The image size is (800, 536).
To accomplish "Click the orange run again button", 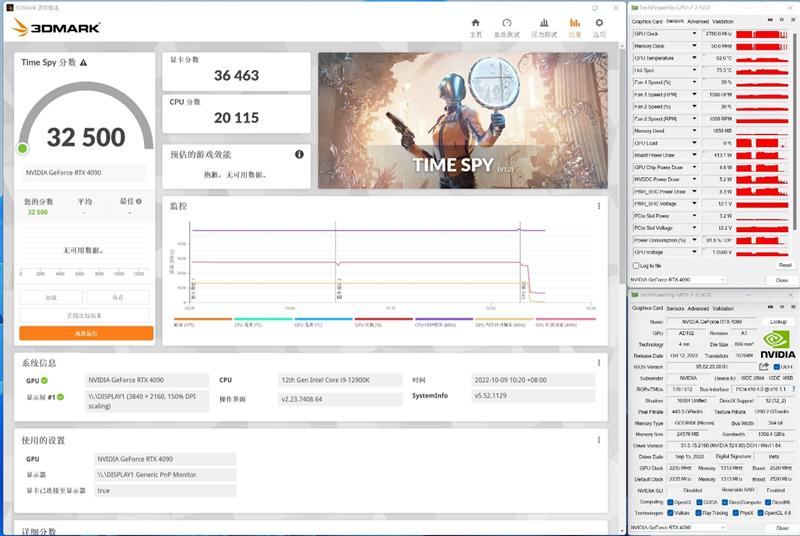I will [x=86, y=333].
